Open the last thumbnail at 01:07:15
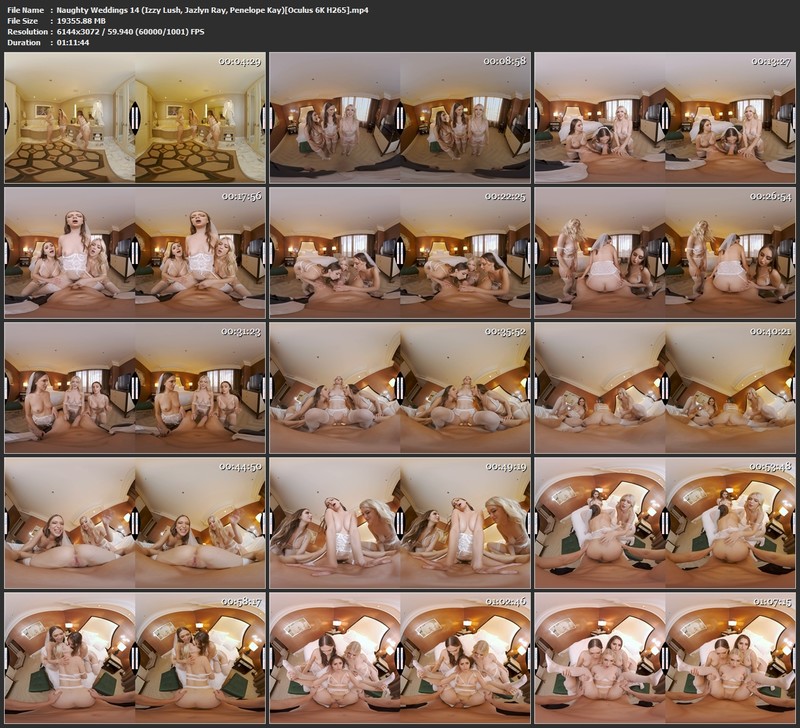Viewport: 800px width, 728px height. pos(665,657)
